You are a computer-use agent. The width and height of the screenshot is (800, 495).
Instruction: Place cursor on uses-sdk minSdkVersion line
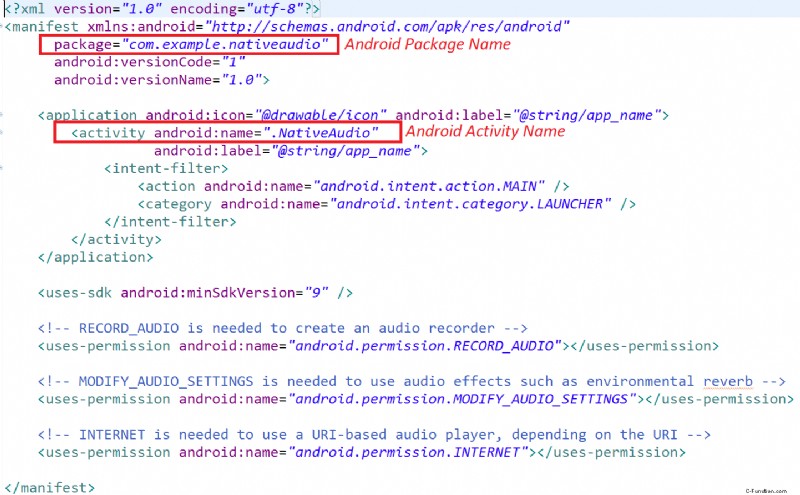(195, 293)
